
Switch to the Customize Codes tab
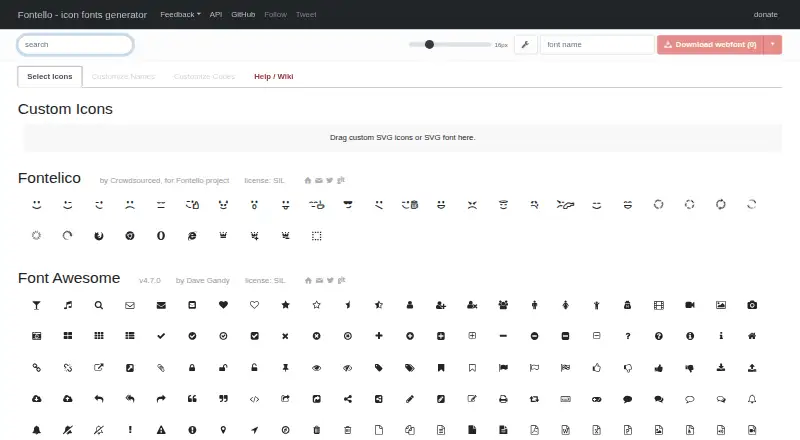(x=204, y=77)
